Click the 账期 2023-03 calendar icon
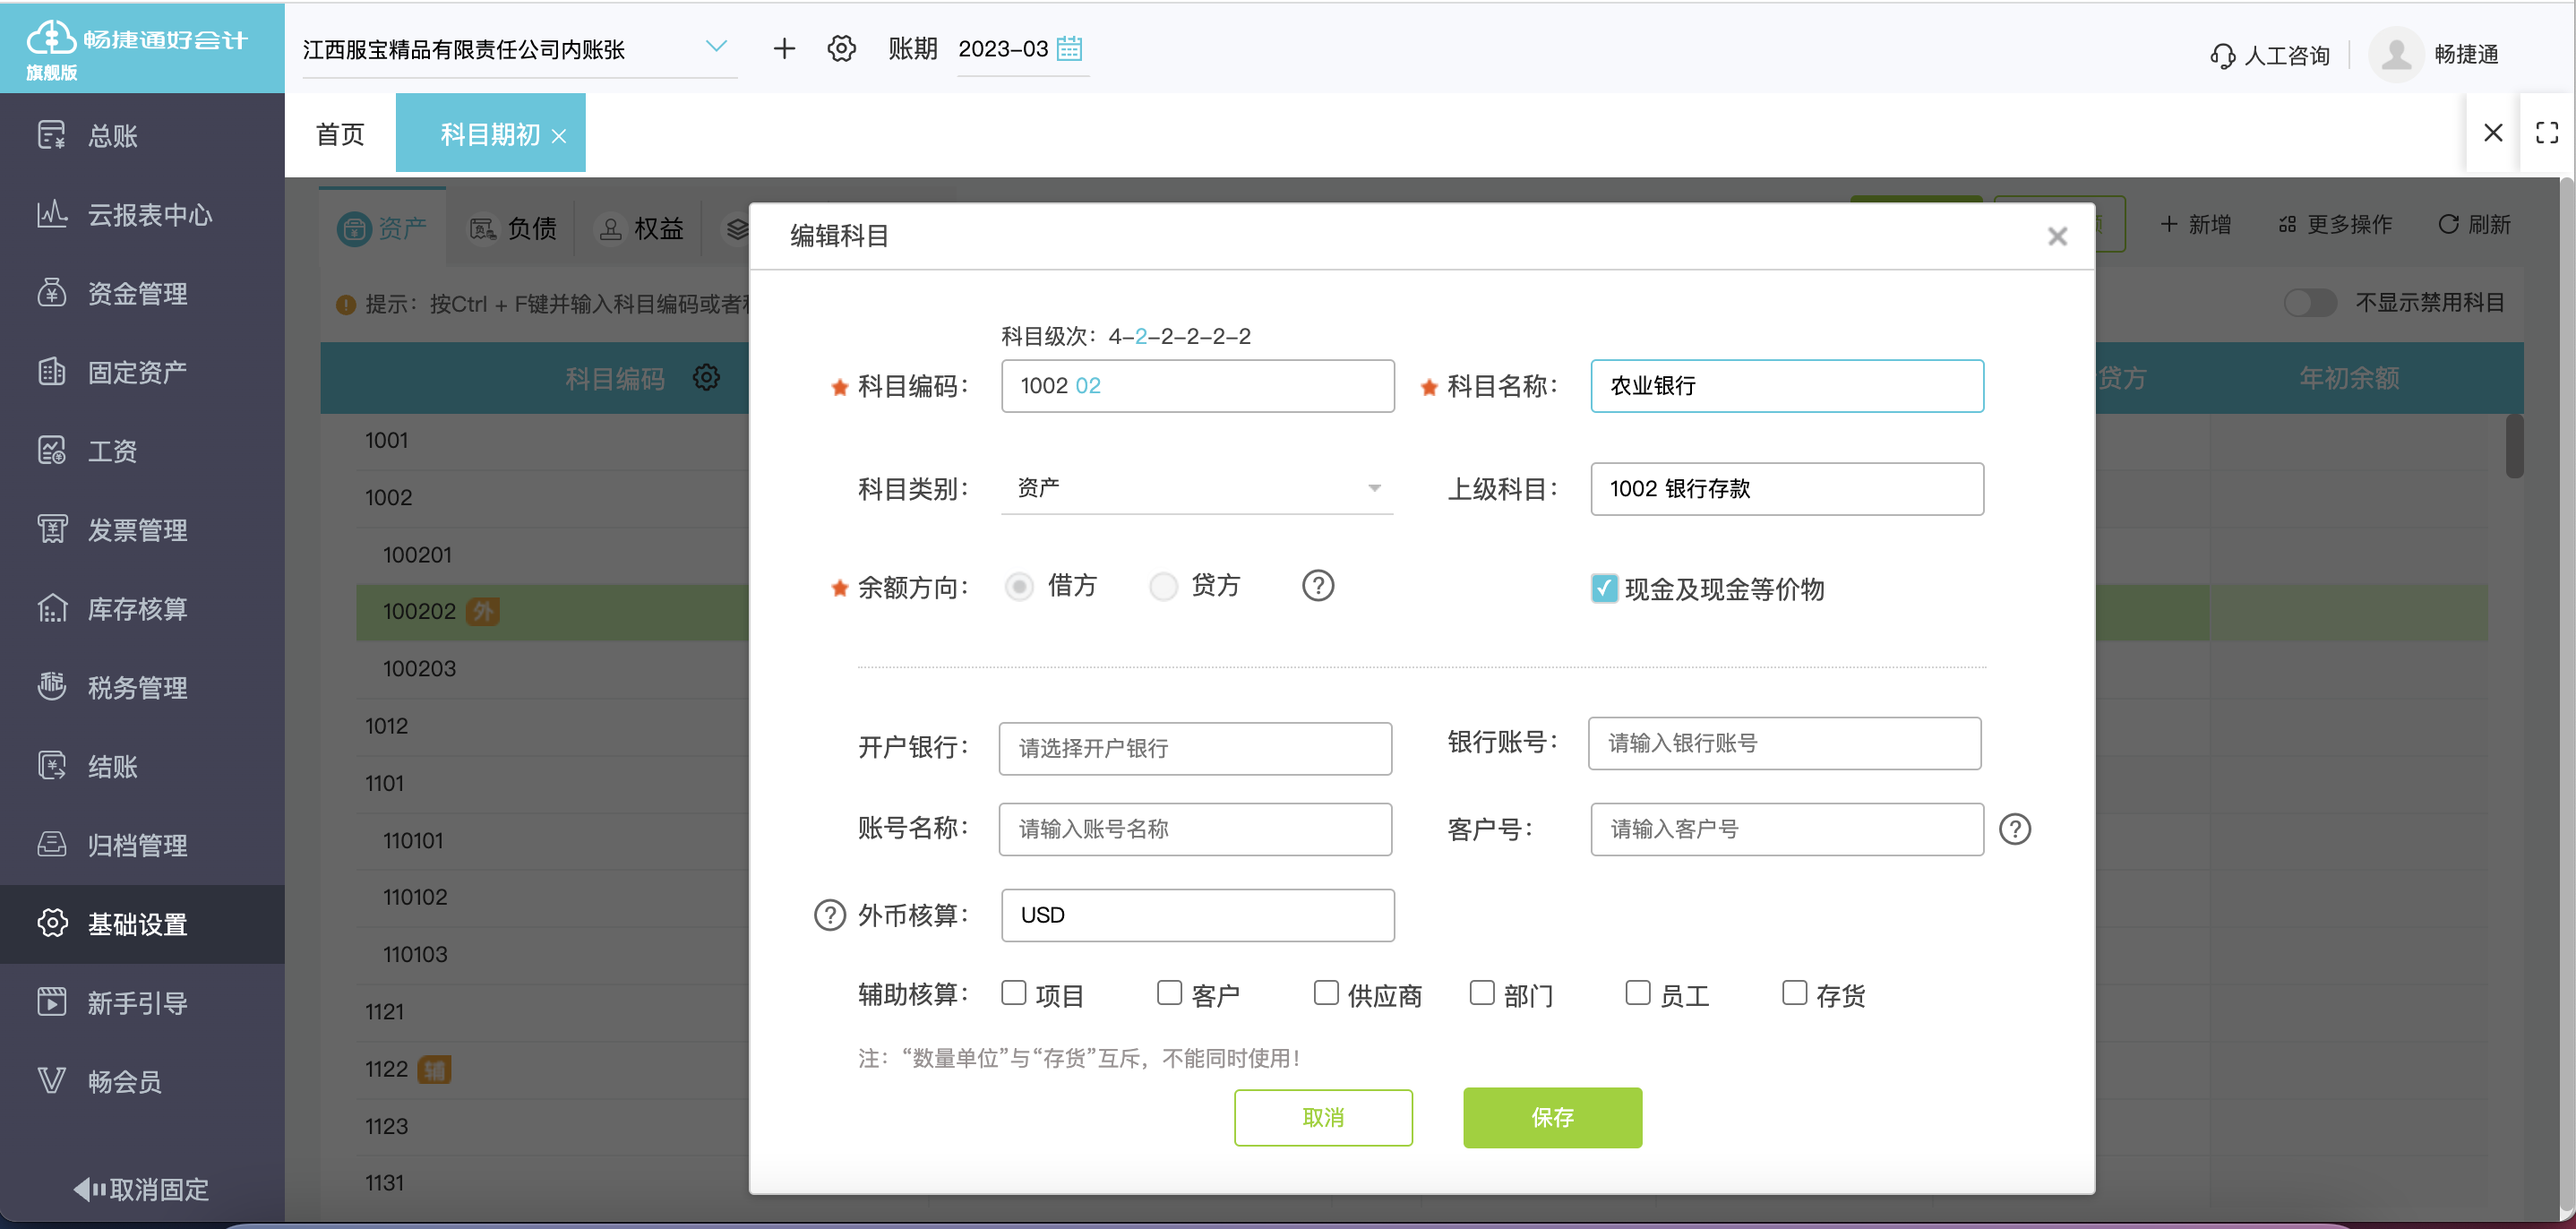The image size is (2576, 1229). [1069, 47]
